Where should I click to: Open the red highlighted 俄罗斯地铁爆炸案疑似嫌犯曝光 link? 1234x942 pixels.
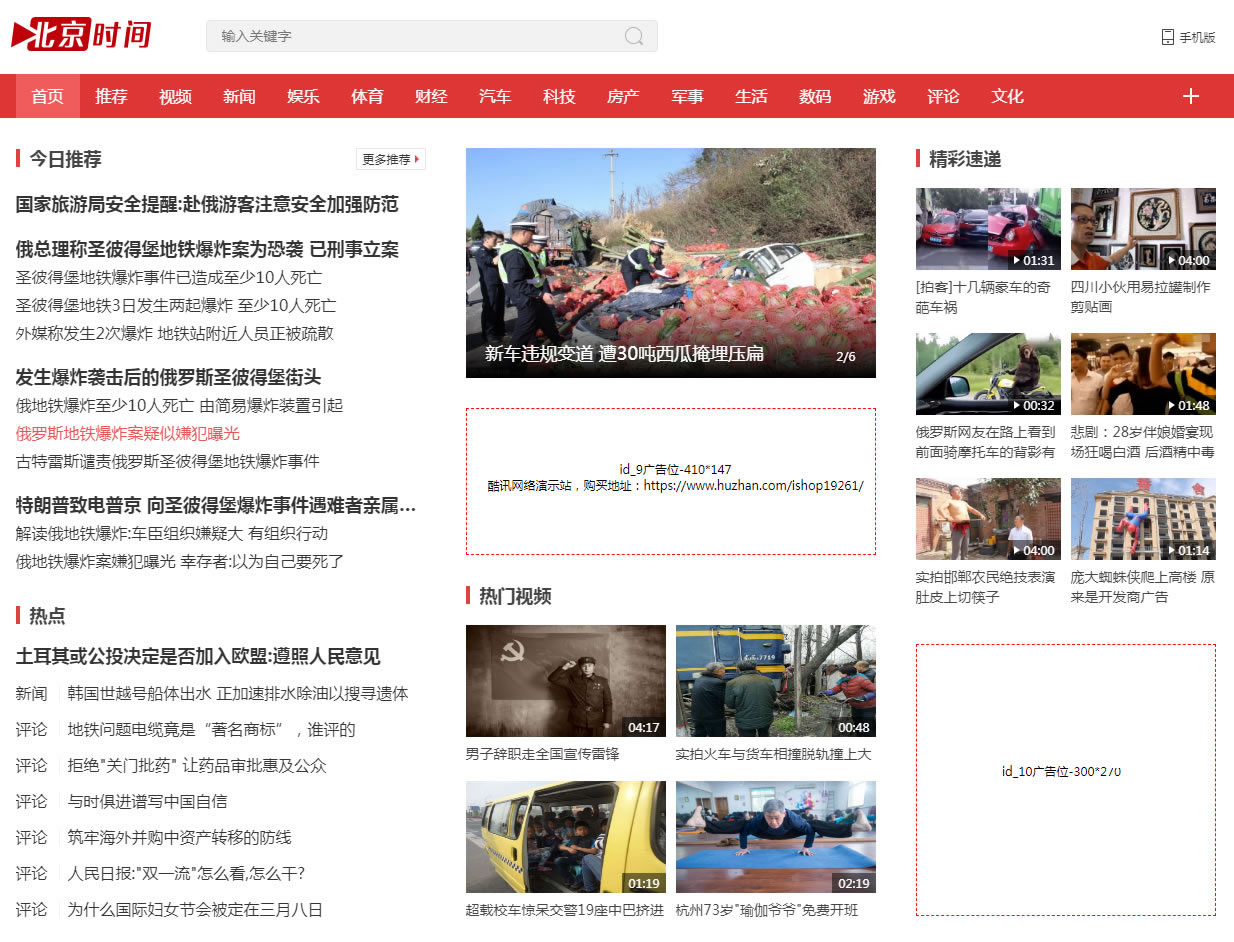click(x=128, y=433)
